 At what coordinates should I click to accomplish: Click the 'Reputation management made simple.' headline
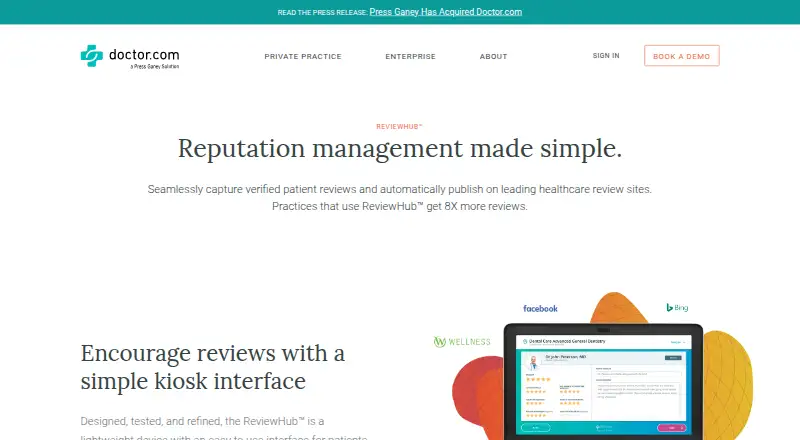399,149
